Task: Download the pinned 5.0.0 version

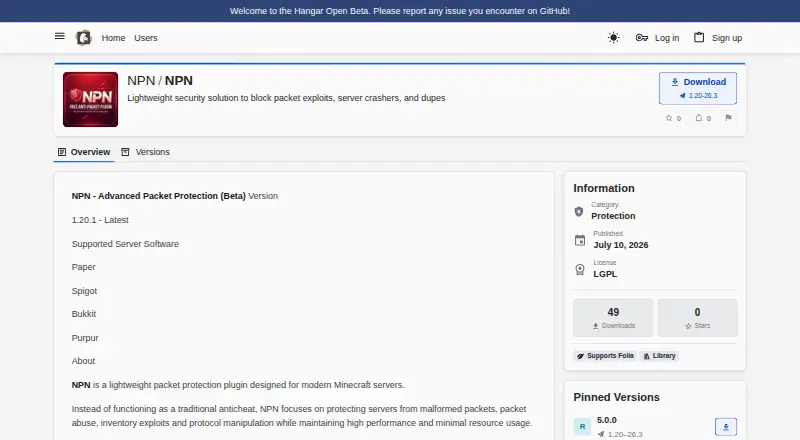Action: (726, 427)
